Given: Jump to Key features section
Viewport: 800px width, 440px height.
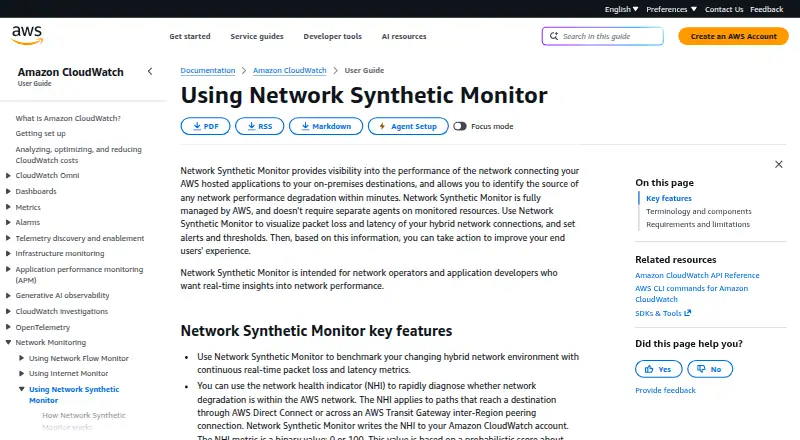Looking at the screenshot, I should pyautogui.click(x=669, y=199).
